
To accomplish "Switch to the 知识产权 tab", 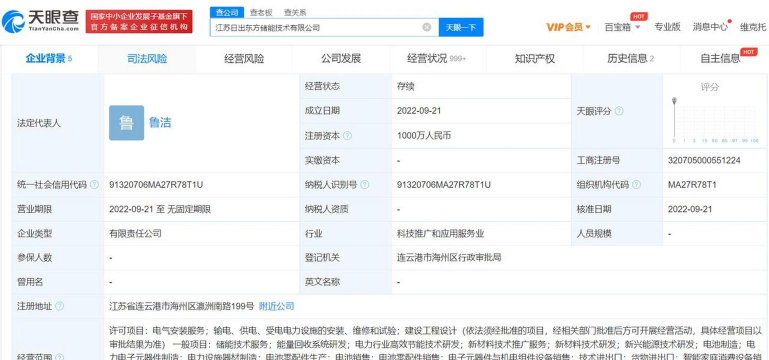I will [535, 59].
